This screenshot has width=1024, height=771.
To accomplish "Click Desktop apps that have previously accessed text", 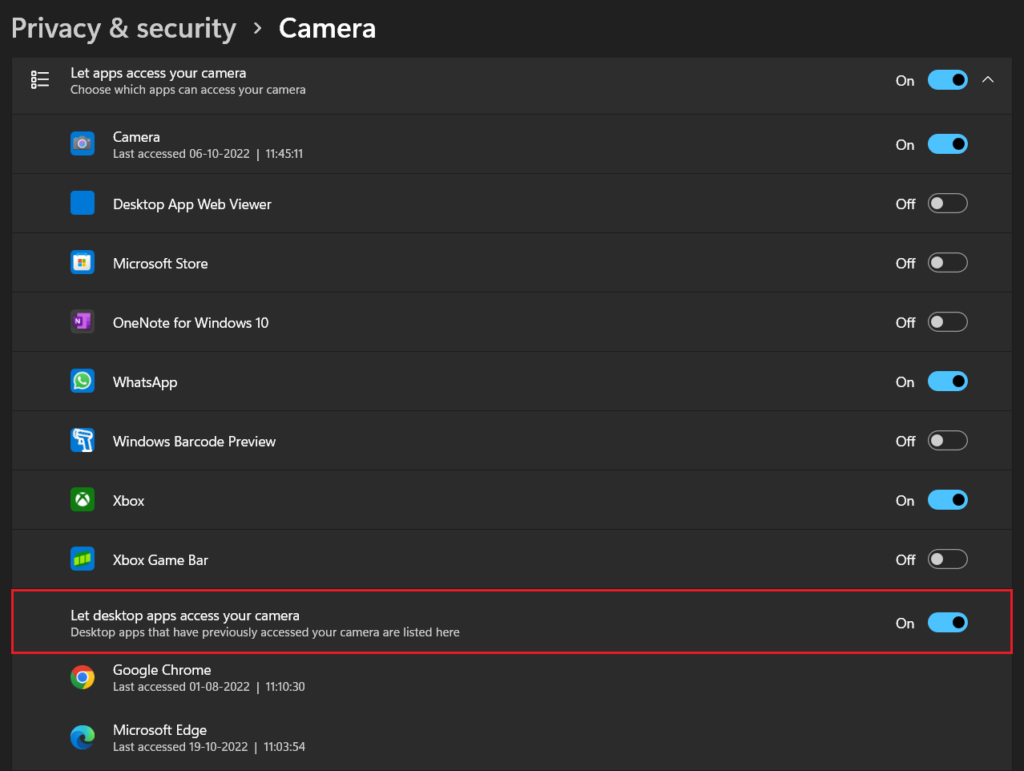I will [265, 633].
